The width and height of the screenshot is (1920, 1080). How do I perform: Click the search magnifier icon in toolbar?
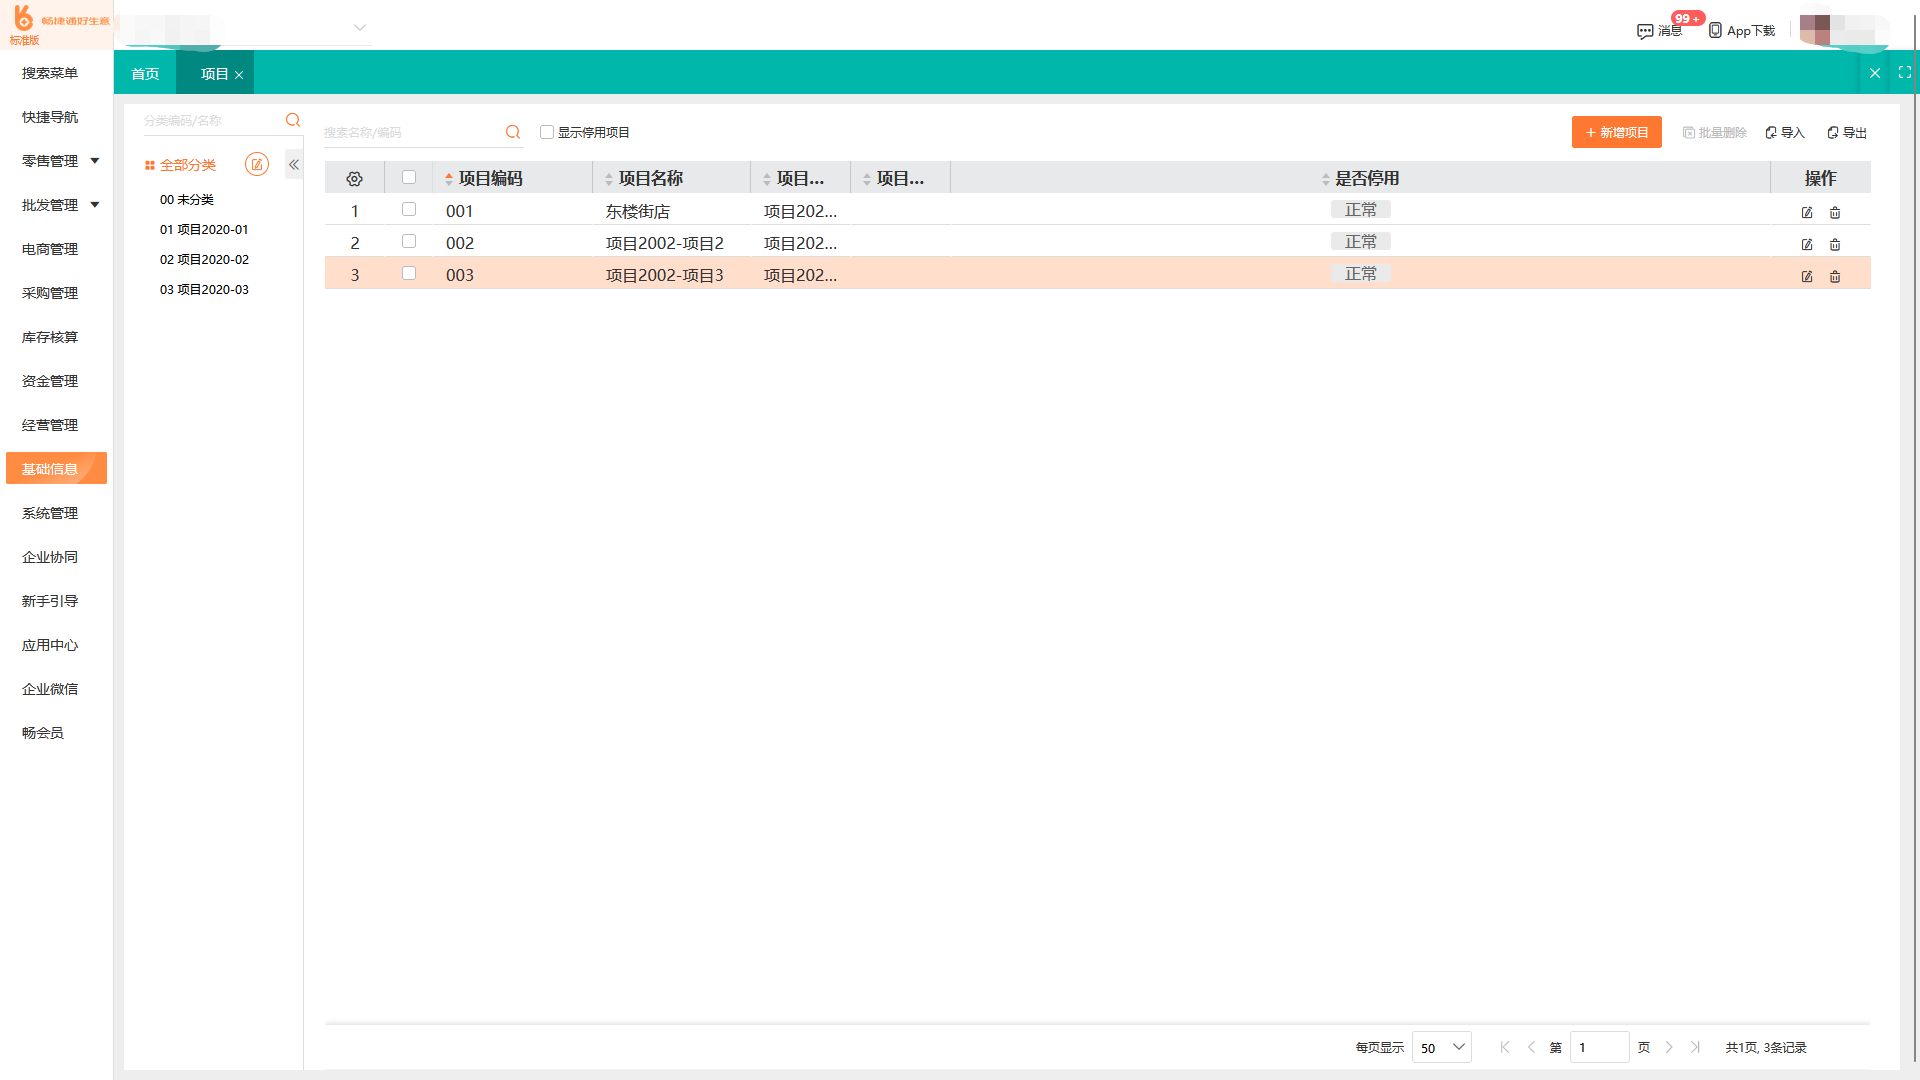click(x=513, y=132)
